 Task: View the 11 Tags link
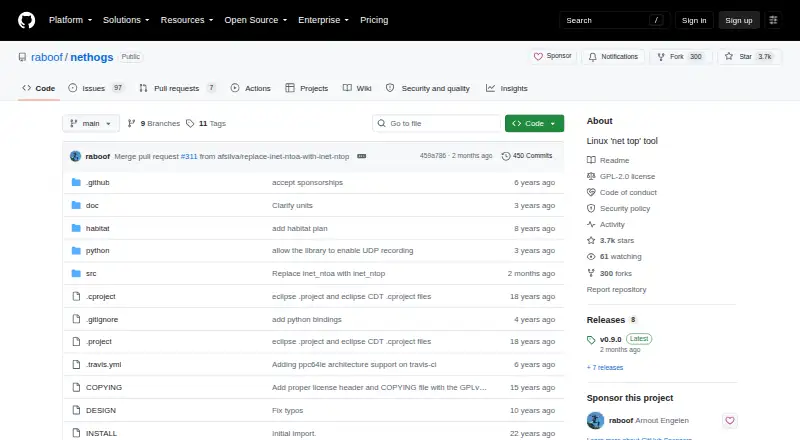(206, 124)
